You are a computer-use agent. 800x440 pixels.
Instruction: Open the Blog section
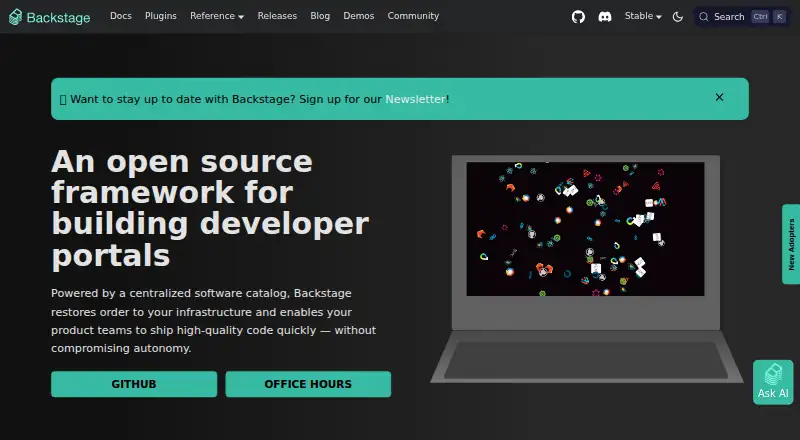pos(320,16)
